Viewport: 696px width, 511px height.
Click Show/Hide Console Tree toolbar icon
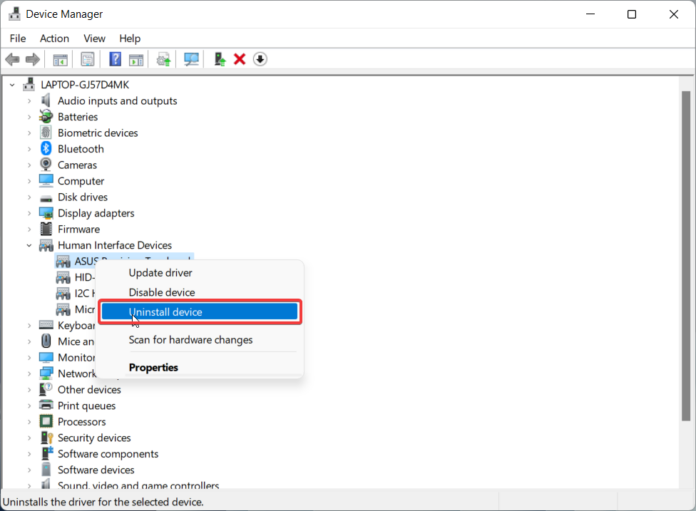pyautogui.click(x=60, y=59)
